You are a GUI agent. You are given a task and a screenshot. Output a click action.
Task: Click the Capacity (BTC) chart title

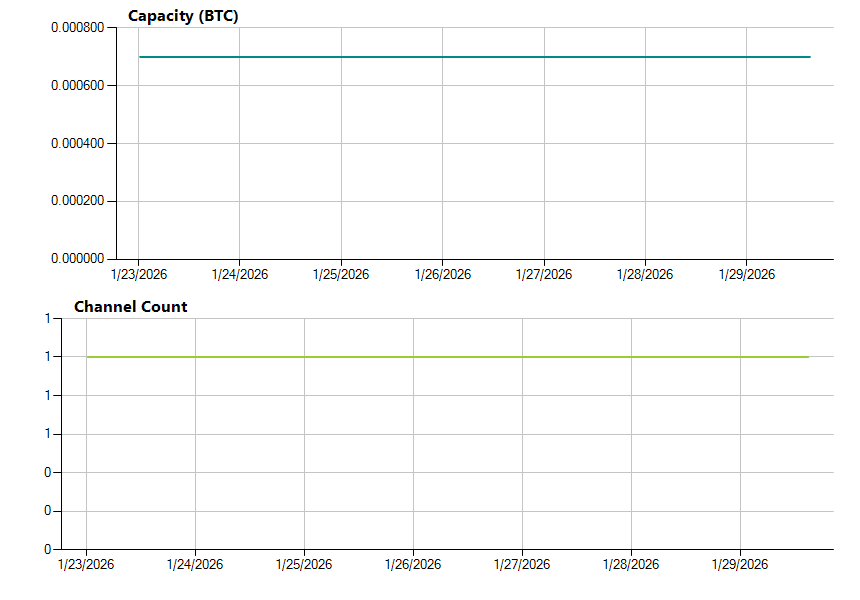click(x=183, y=15)
